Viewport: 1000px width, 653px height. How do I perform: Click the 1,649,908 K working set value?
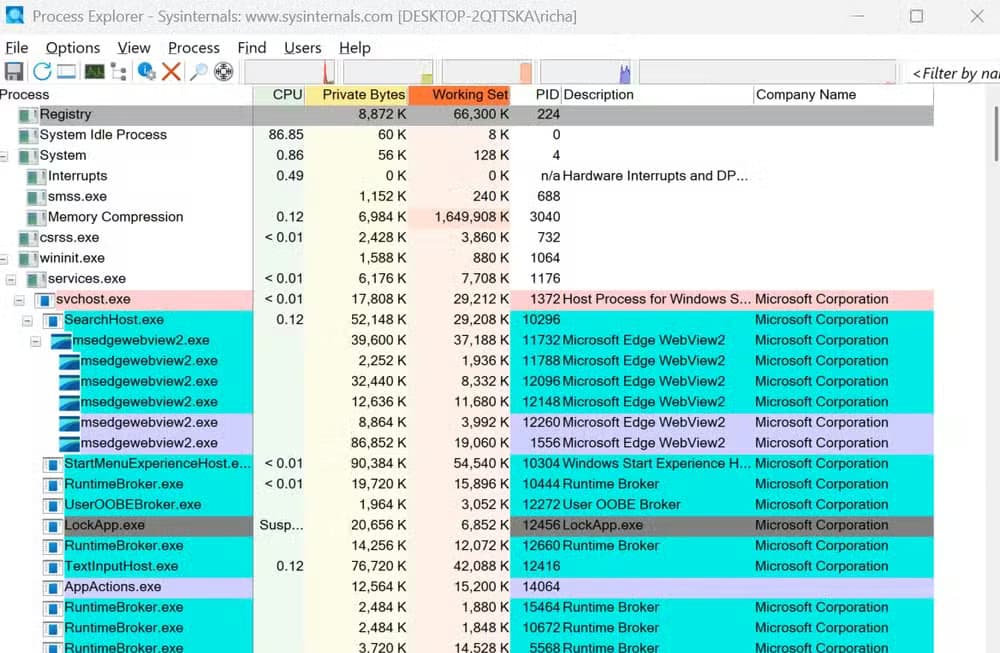point(471,217)
